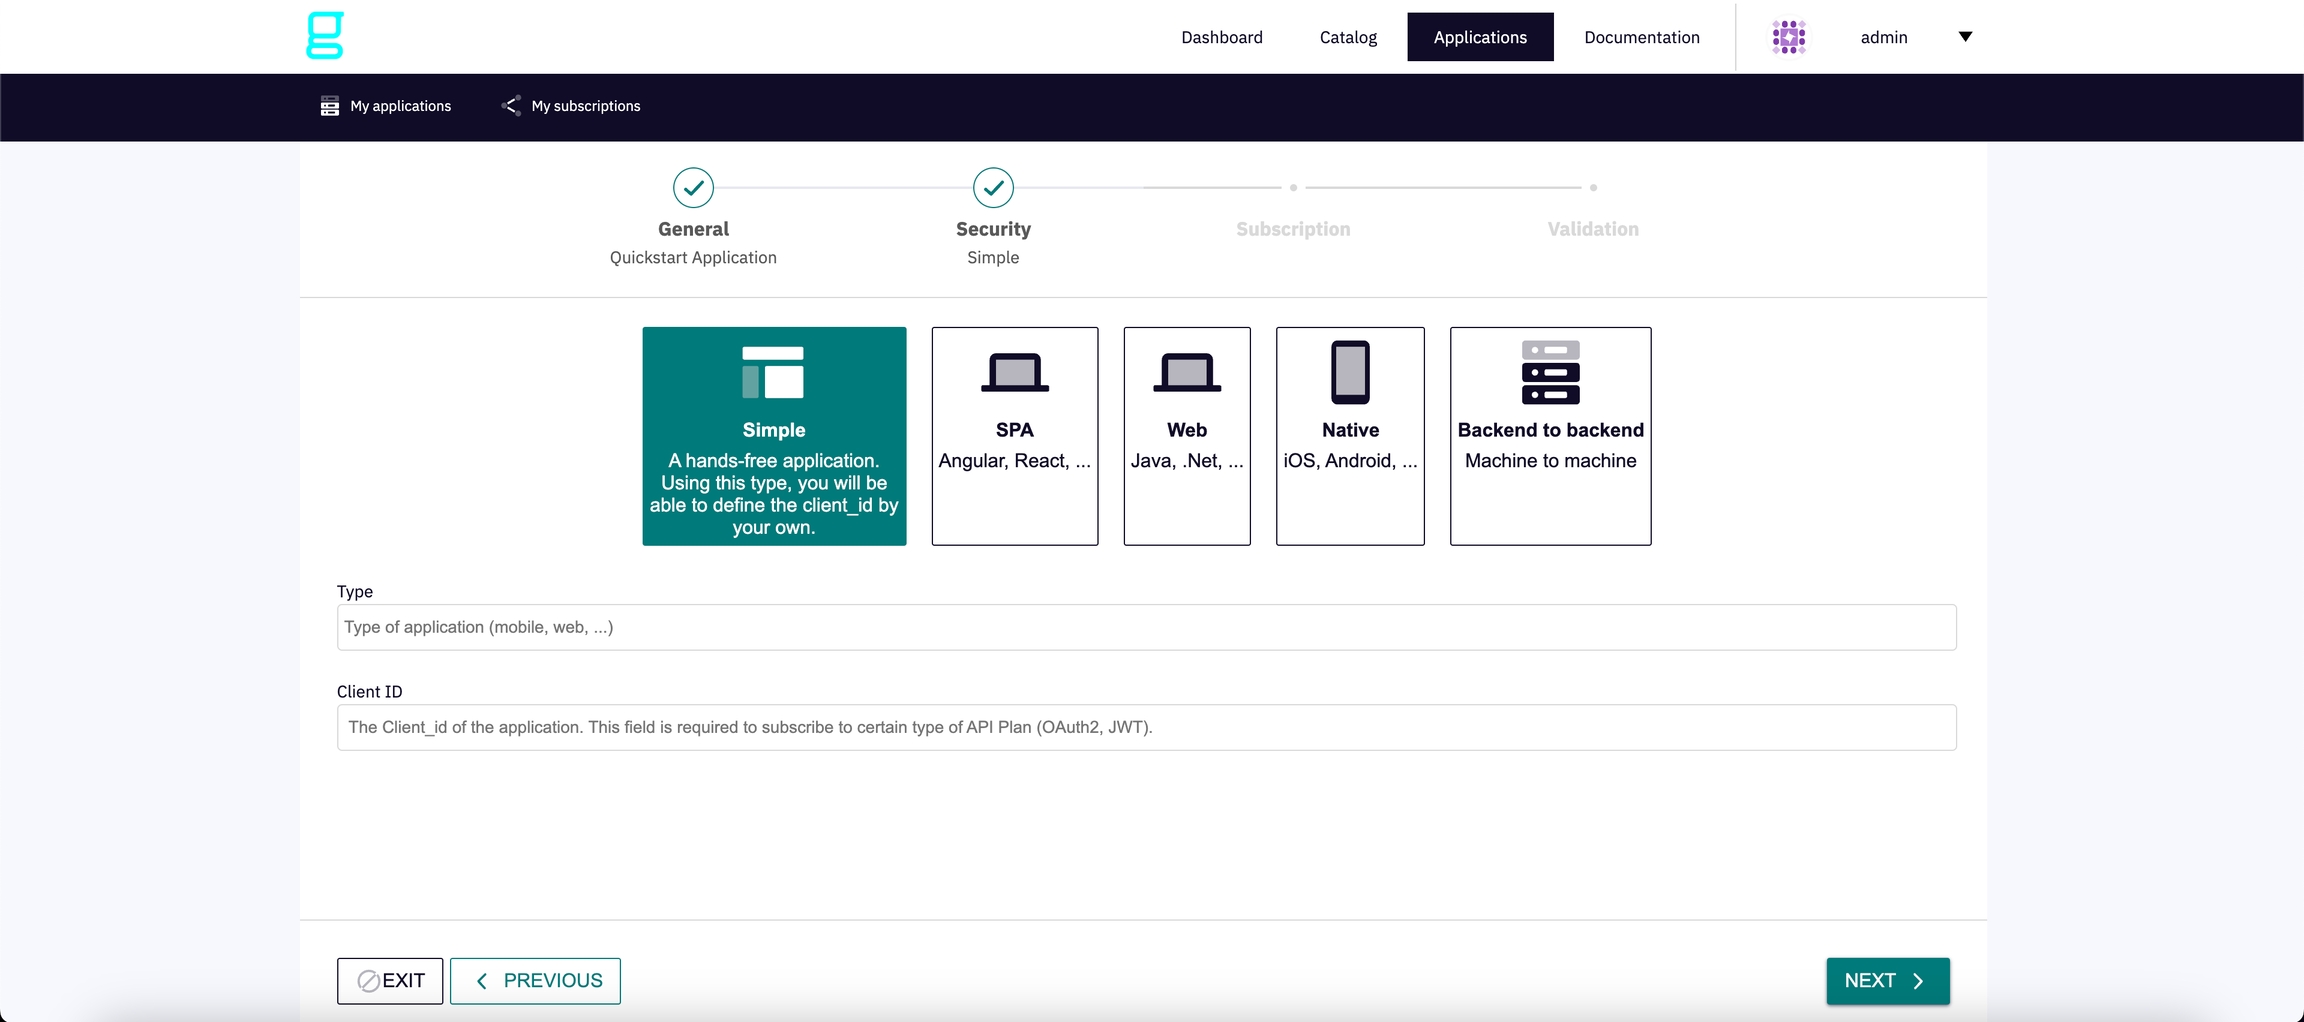Click the General step checkmark circle
The height and width of the screenshot is (1022, 2304).
click(693, 187)
